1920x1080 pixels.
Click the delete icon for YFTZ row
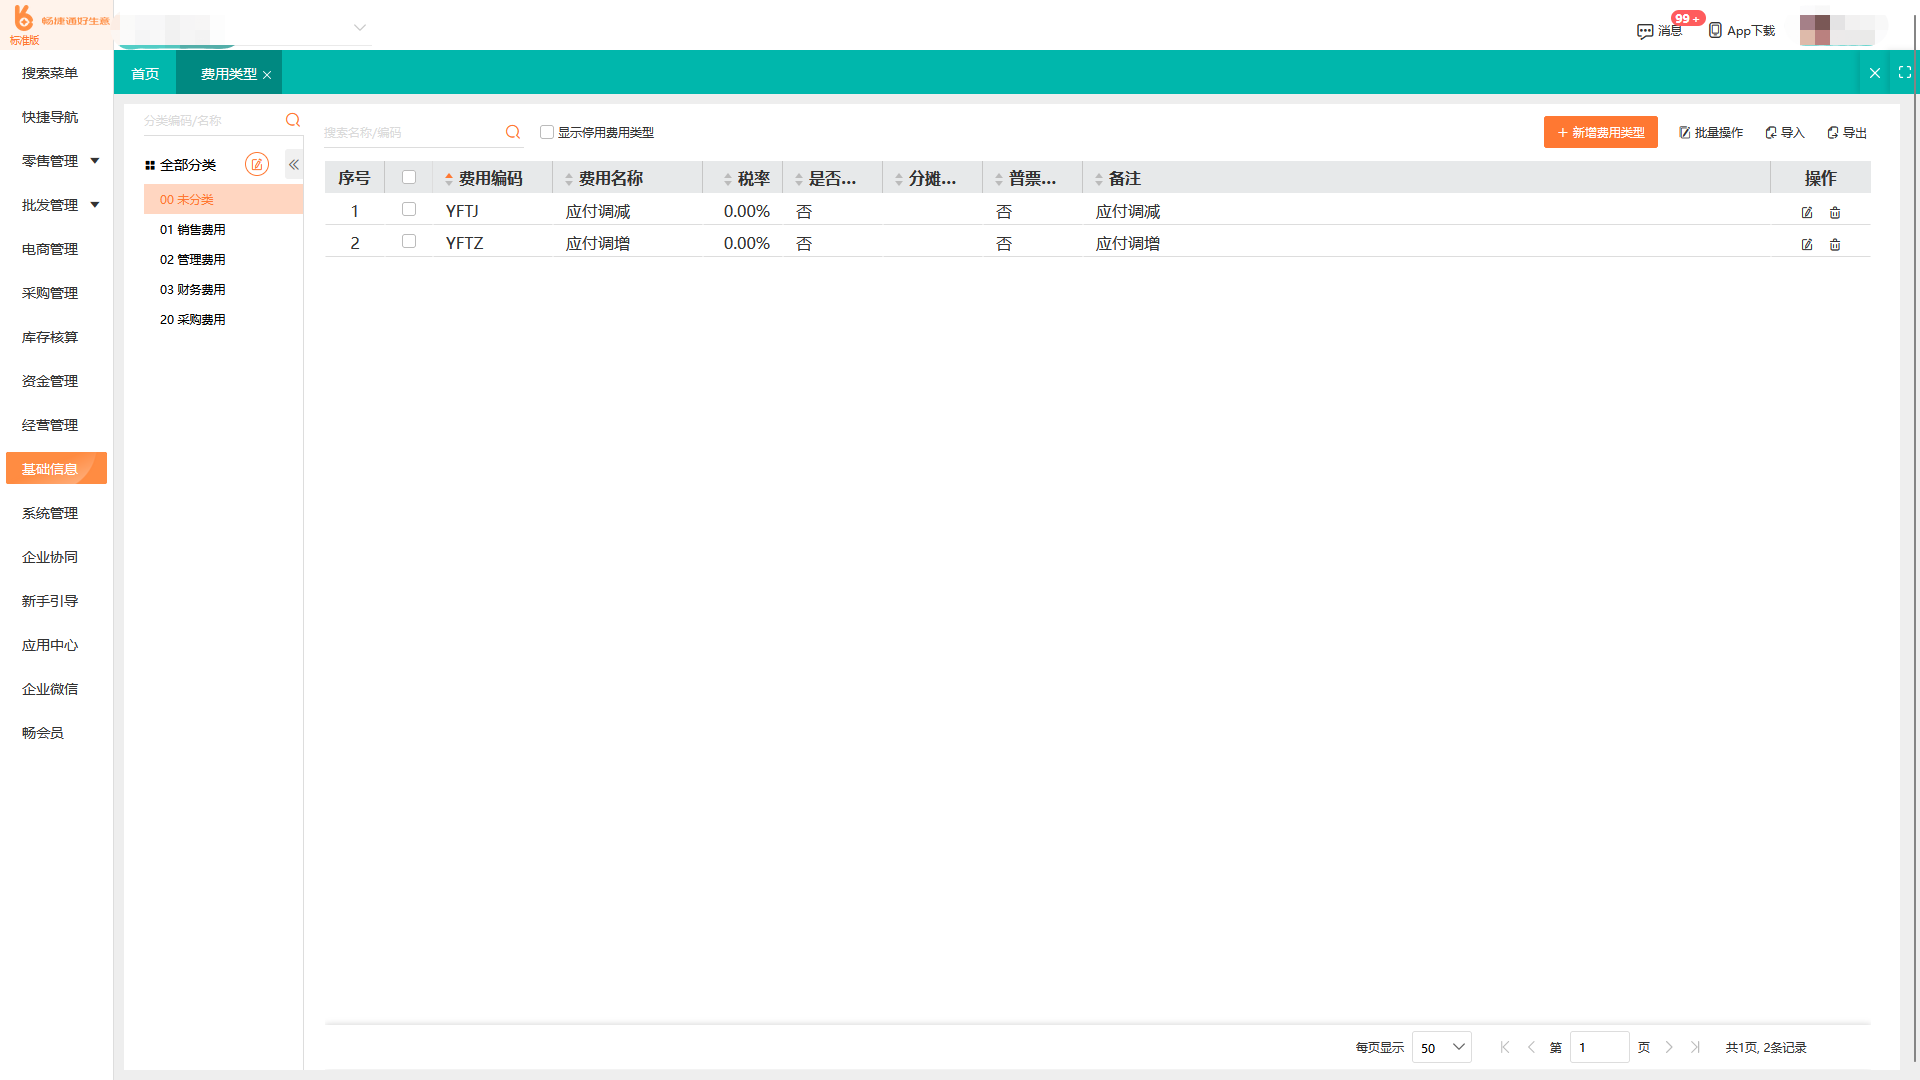1834,243
